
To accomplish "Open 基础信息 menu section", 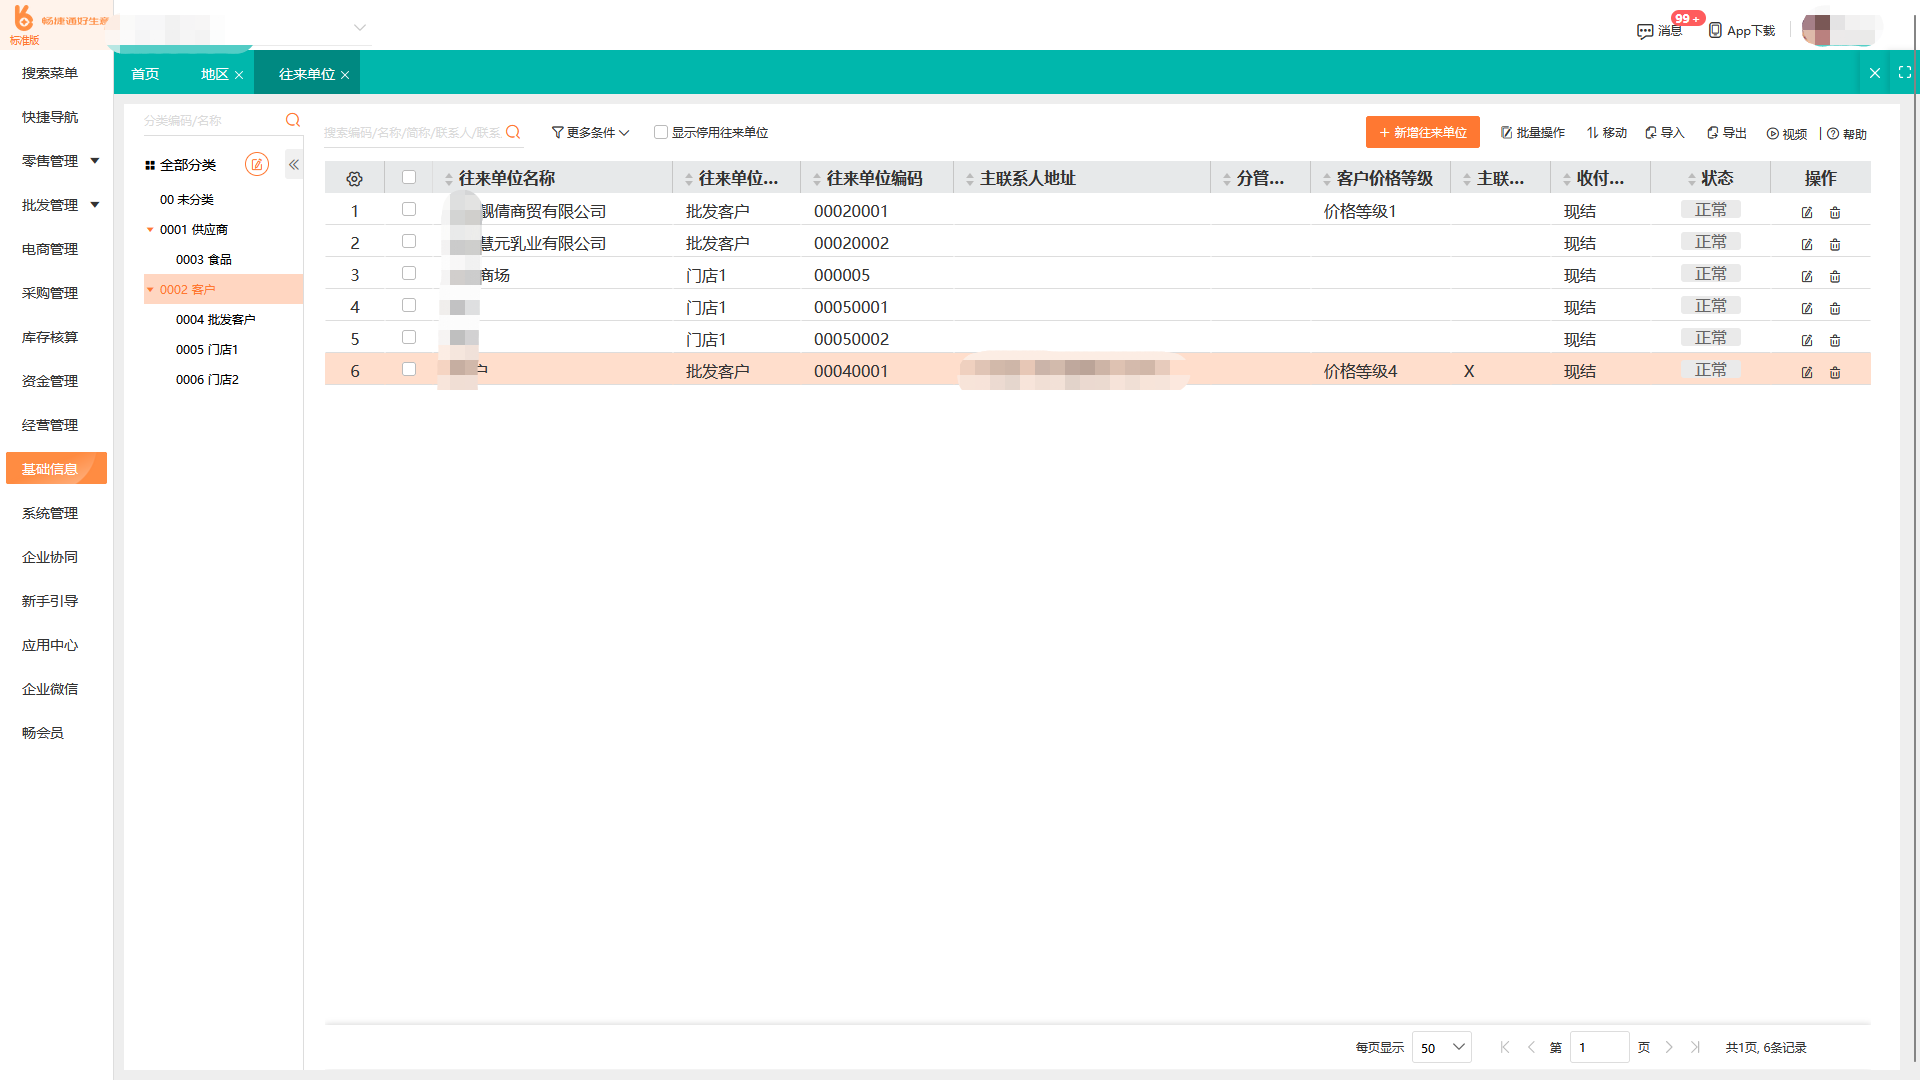I will coord(51,467).
